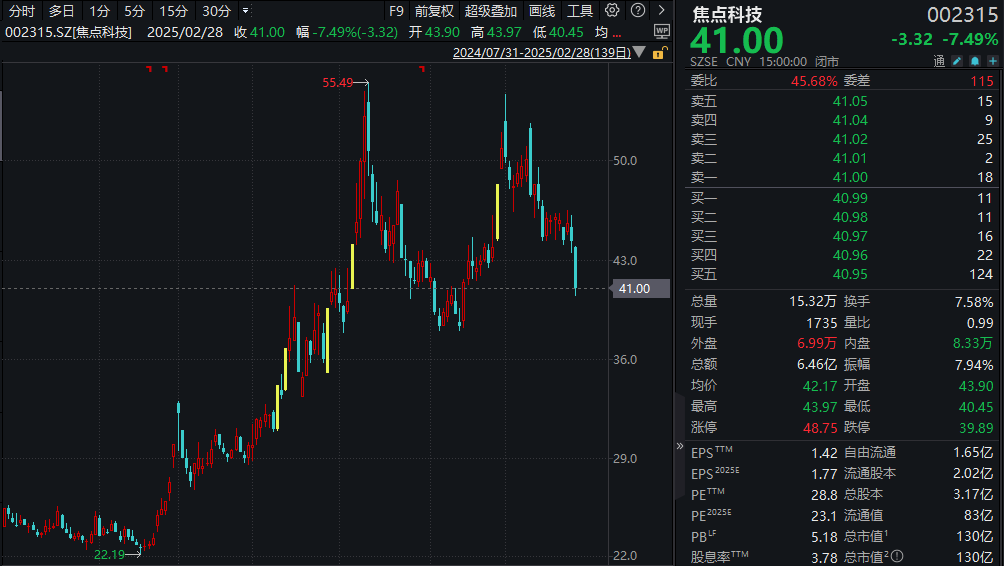Open the 画线 drawing tools
Image resolution: width=1004 pixels, height=566 pixels.
click(x=542, y=11)
